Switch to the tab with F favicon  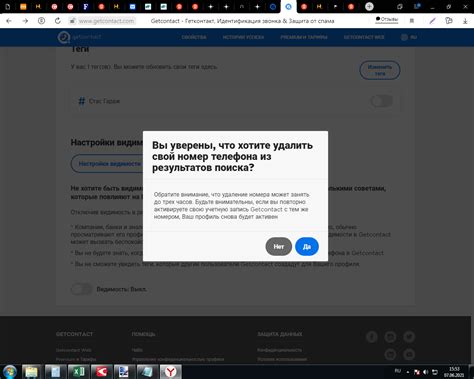click(x=86, y=6)
